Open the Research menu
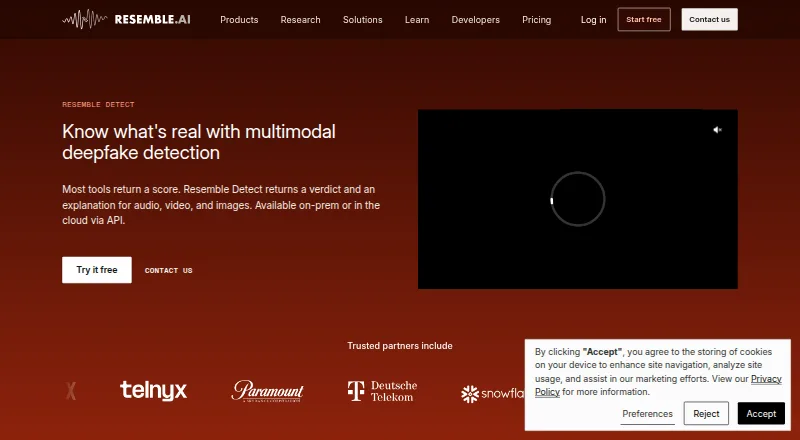The width and height of the screenshot is (800, 440). [301, 20]
